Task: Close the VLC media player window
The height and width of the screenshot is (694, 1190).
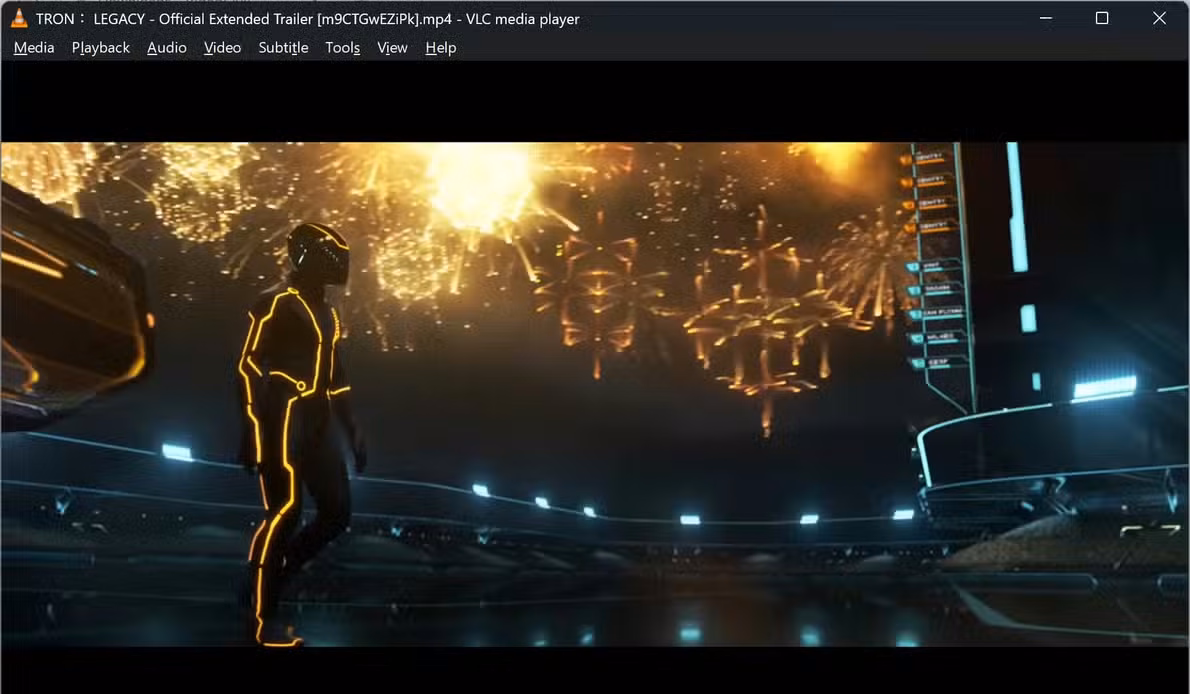Action: coord(1159,18)
